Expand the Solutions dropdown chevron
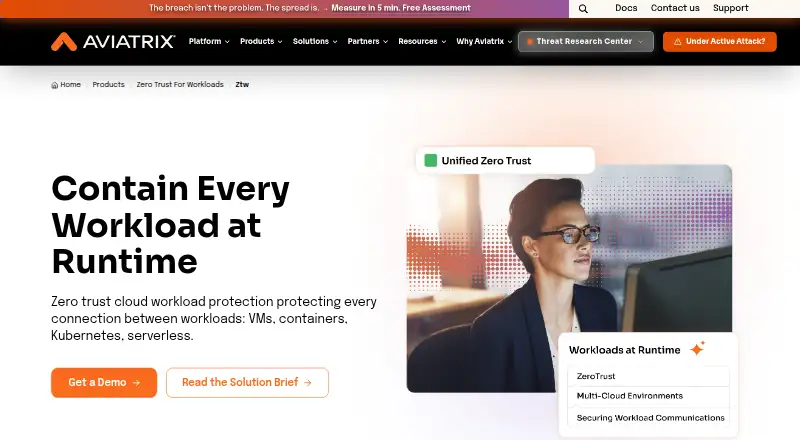This screenshot has width=800, height=440. [x=335, y=42]
